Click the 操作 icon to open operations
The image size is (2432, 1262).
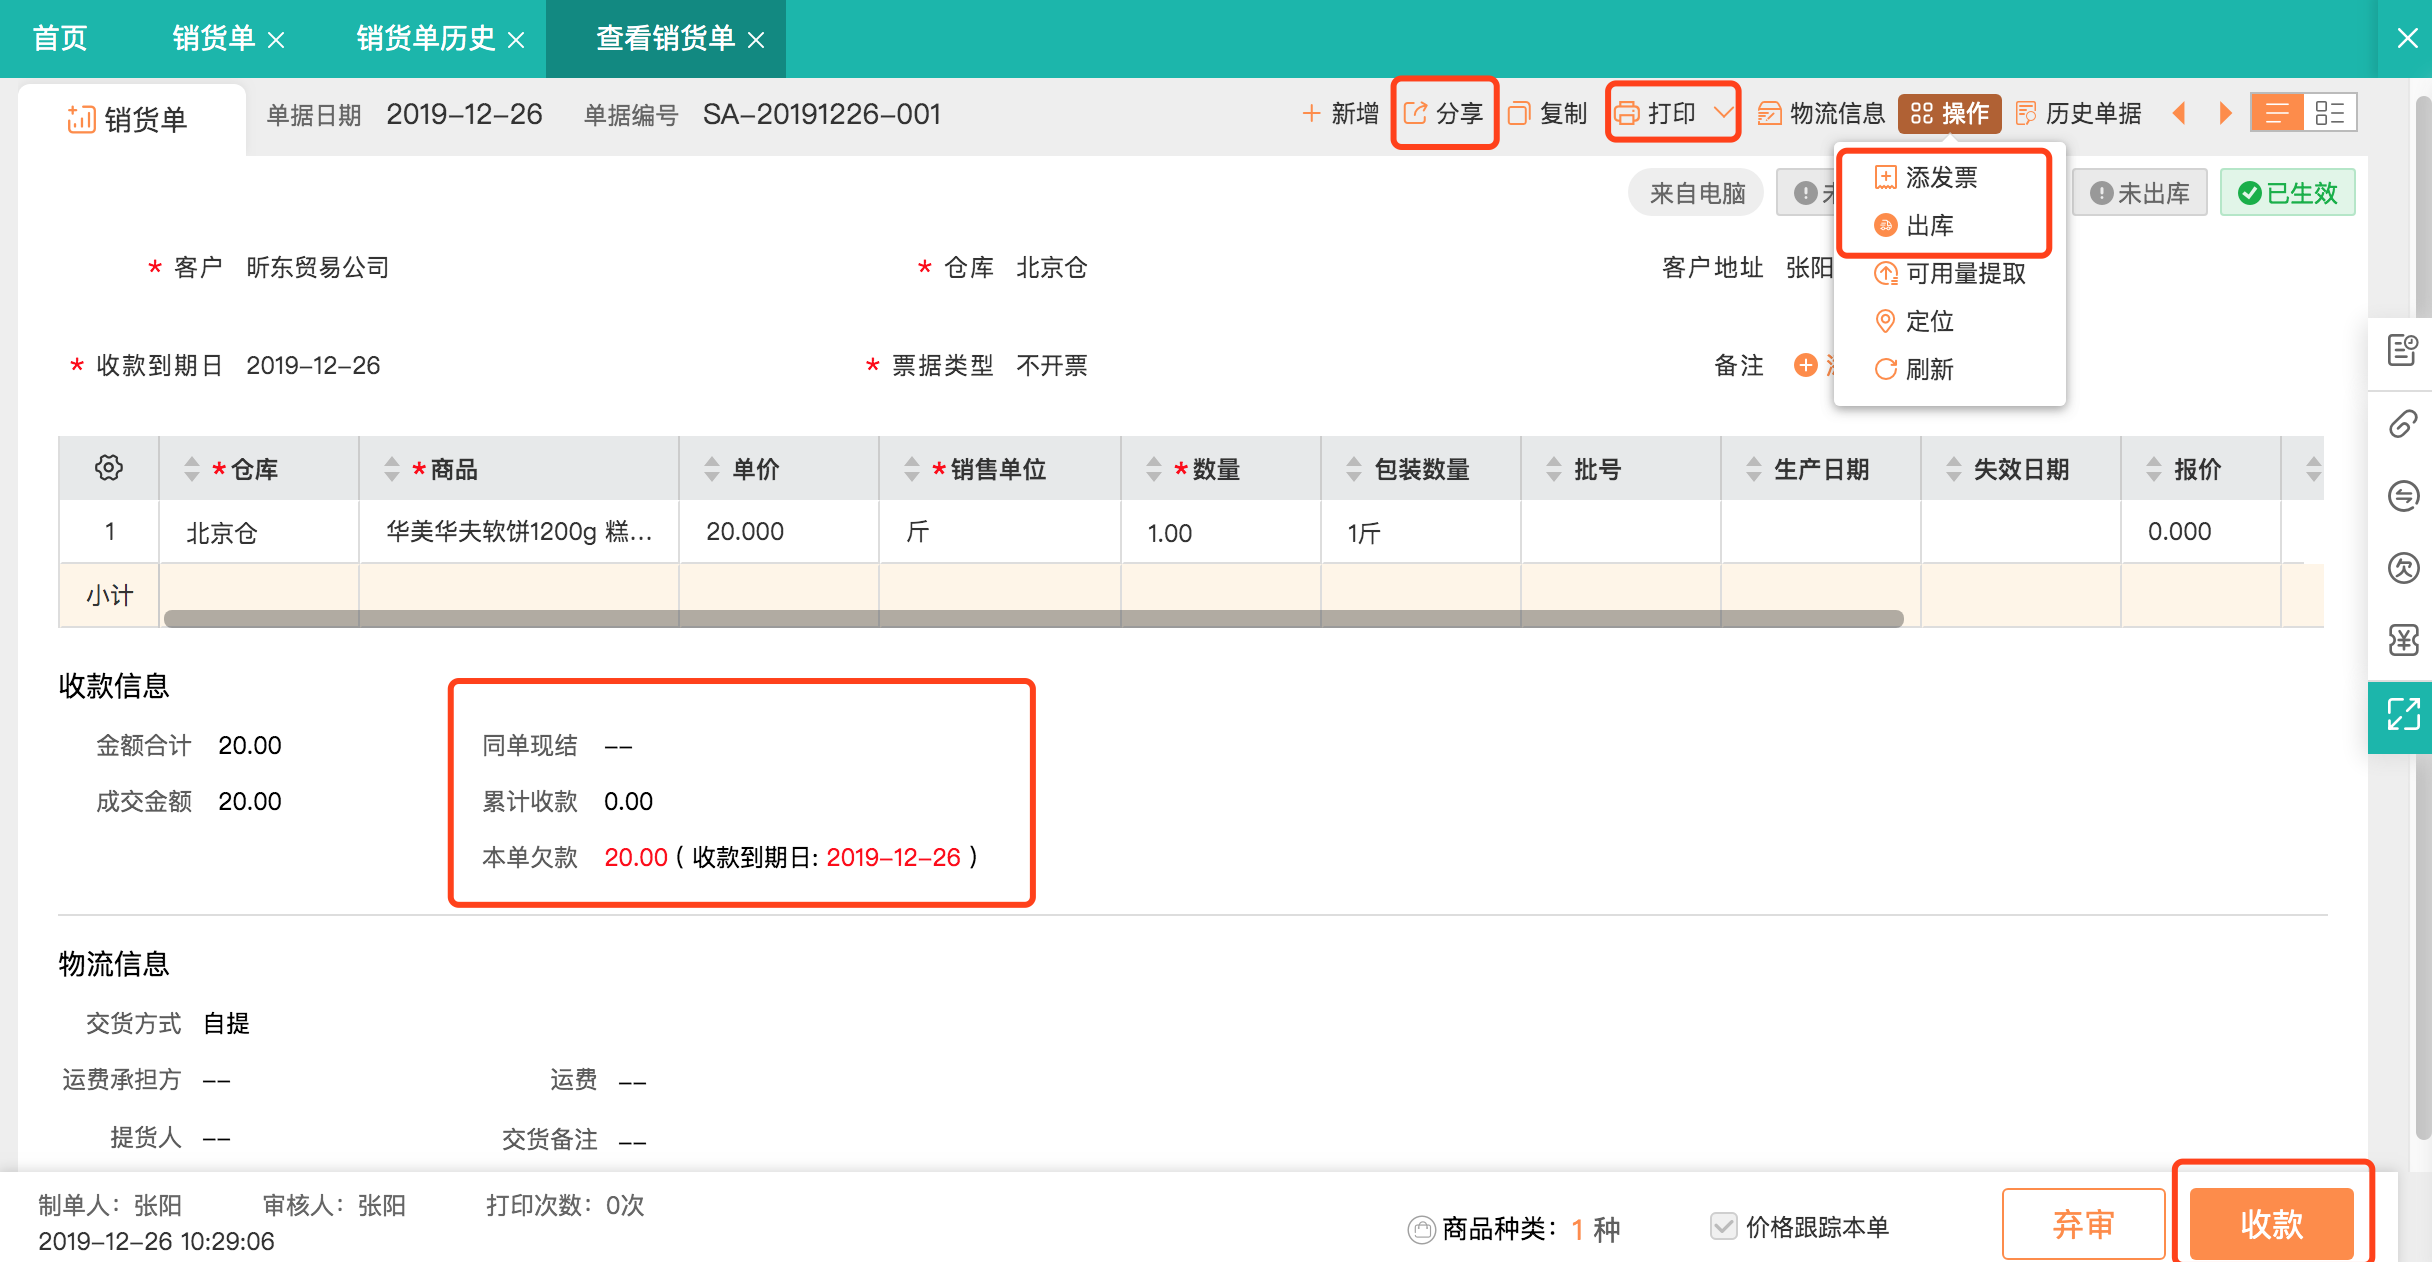1951,113
